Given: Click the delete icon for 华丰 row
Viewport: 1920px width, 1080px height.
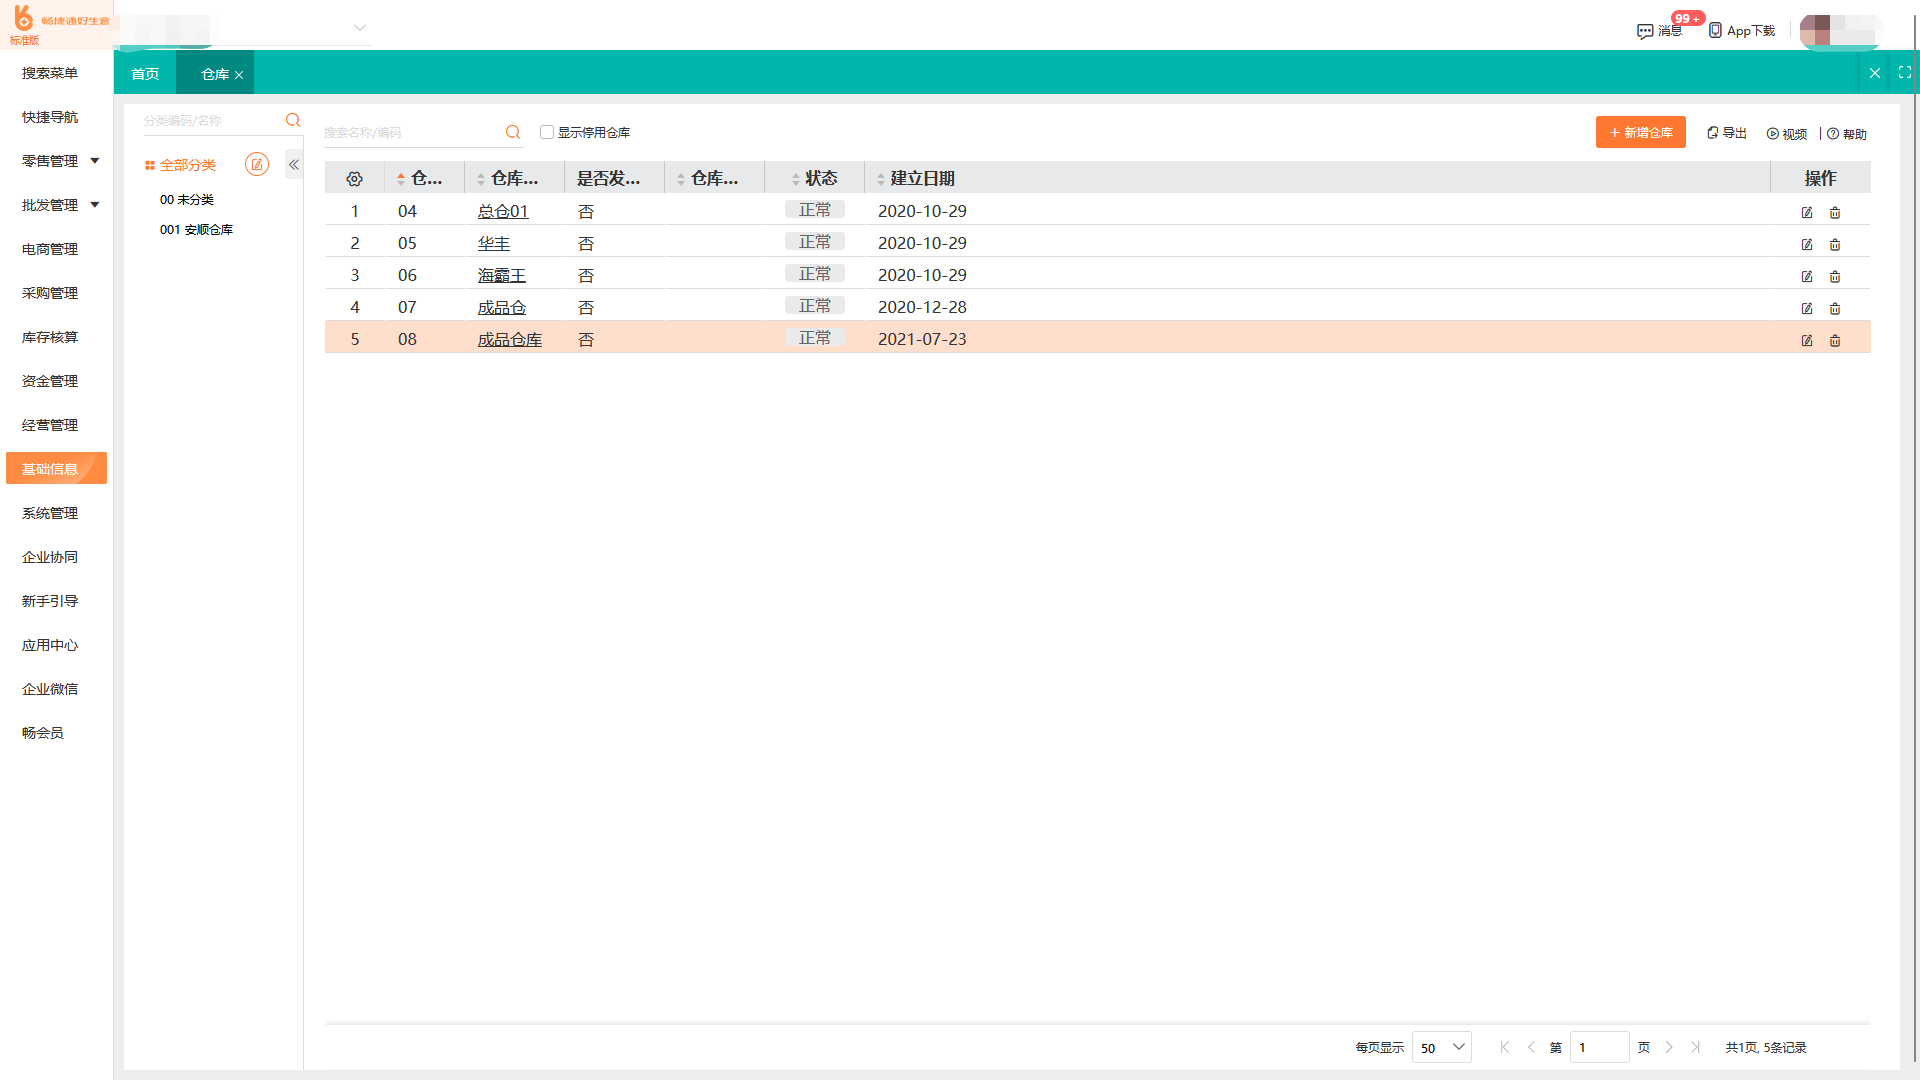Looking at the screenshot, I should tap(1836, 243).
